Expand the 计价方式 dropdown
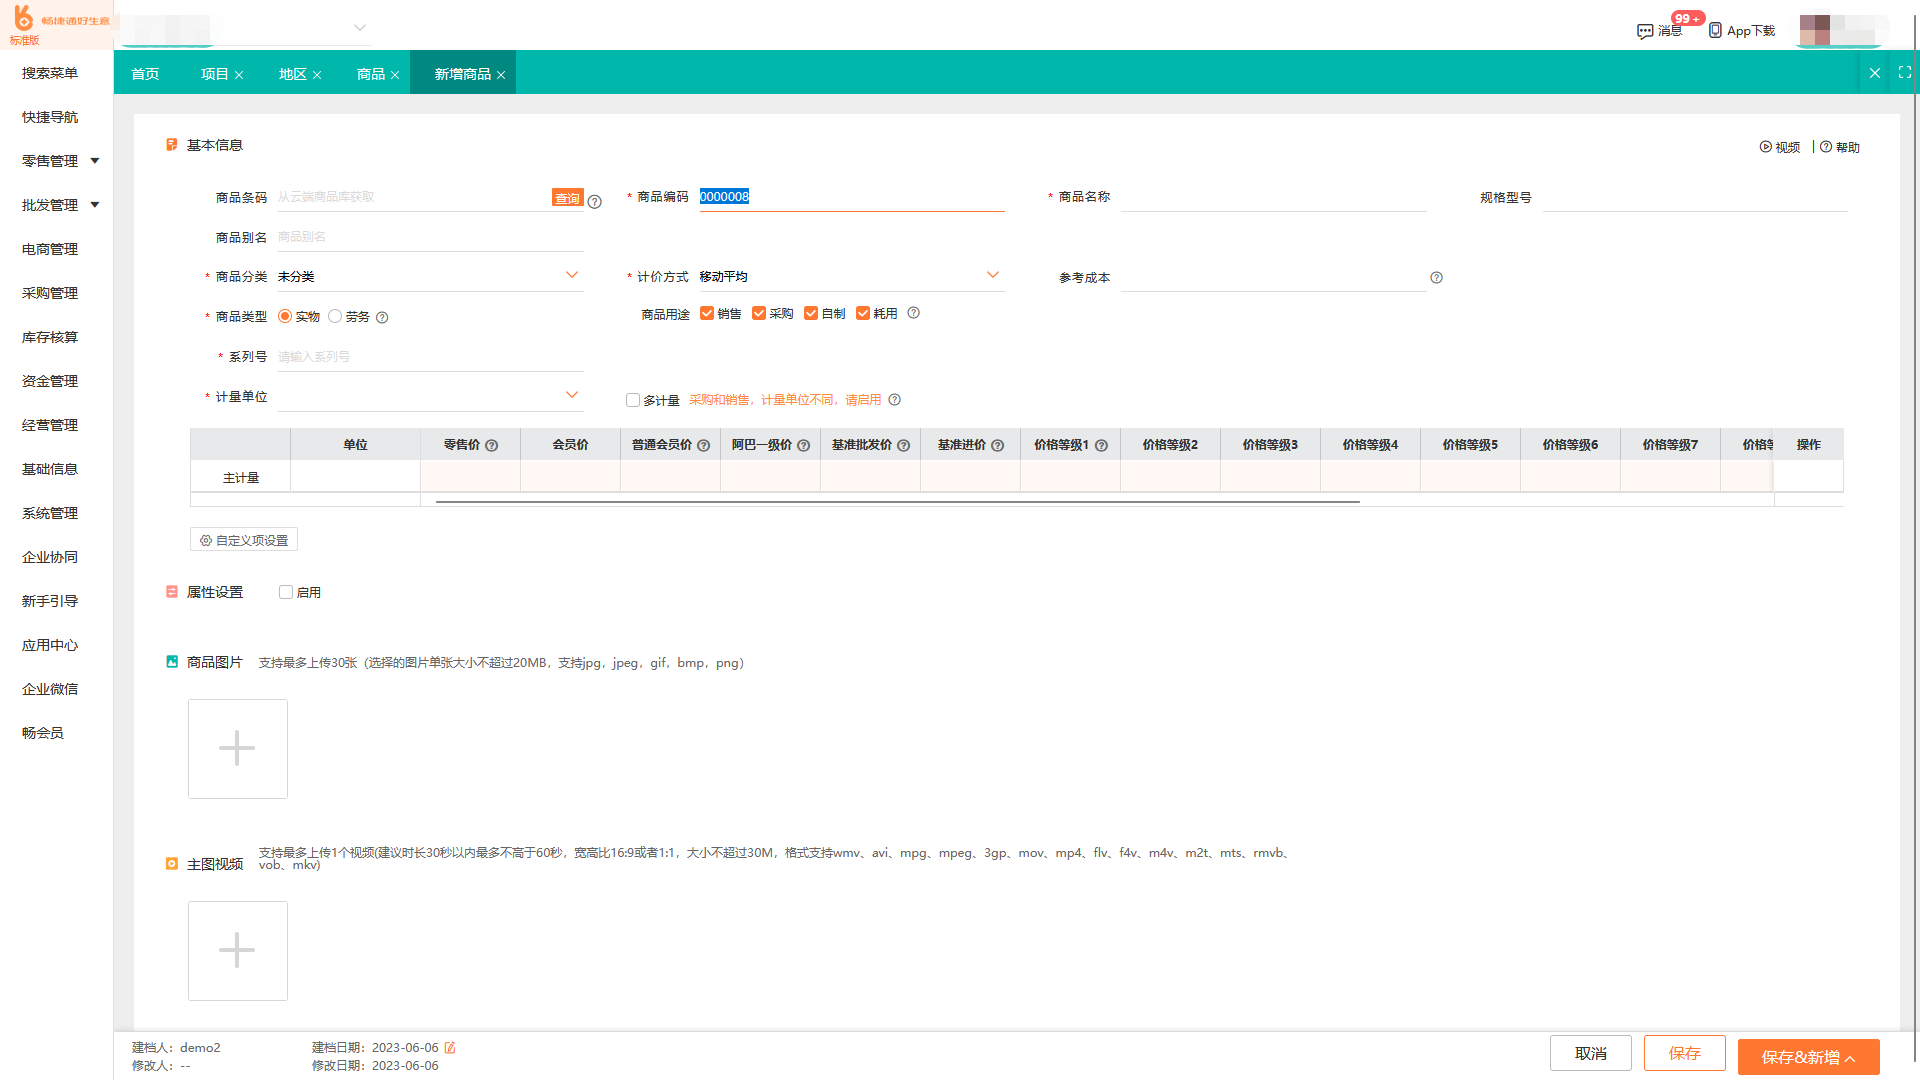 click(x=993, y=276)
